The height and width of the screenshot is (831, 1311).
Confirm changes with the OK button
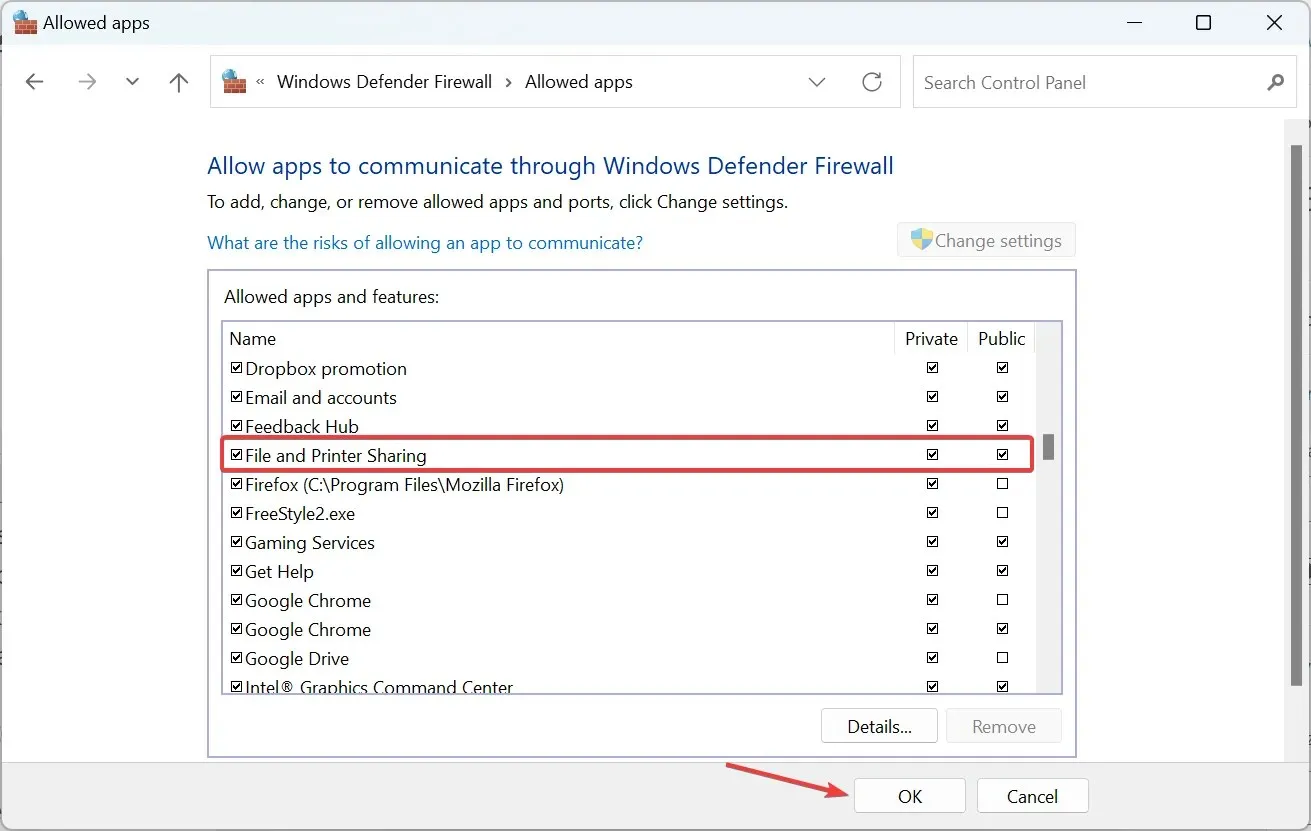(x=909, y=796)
